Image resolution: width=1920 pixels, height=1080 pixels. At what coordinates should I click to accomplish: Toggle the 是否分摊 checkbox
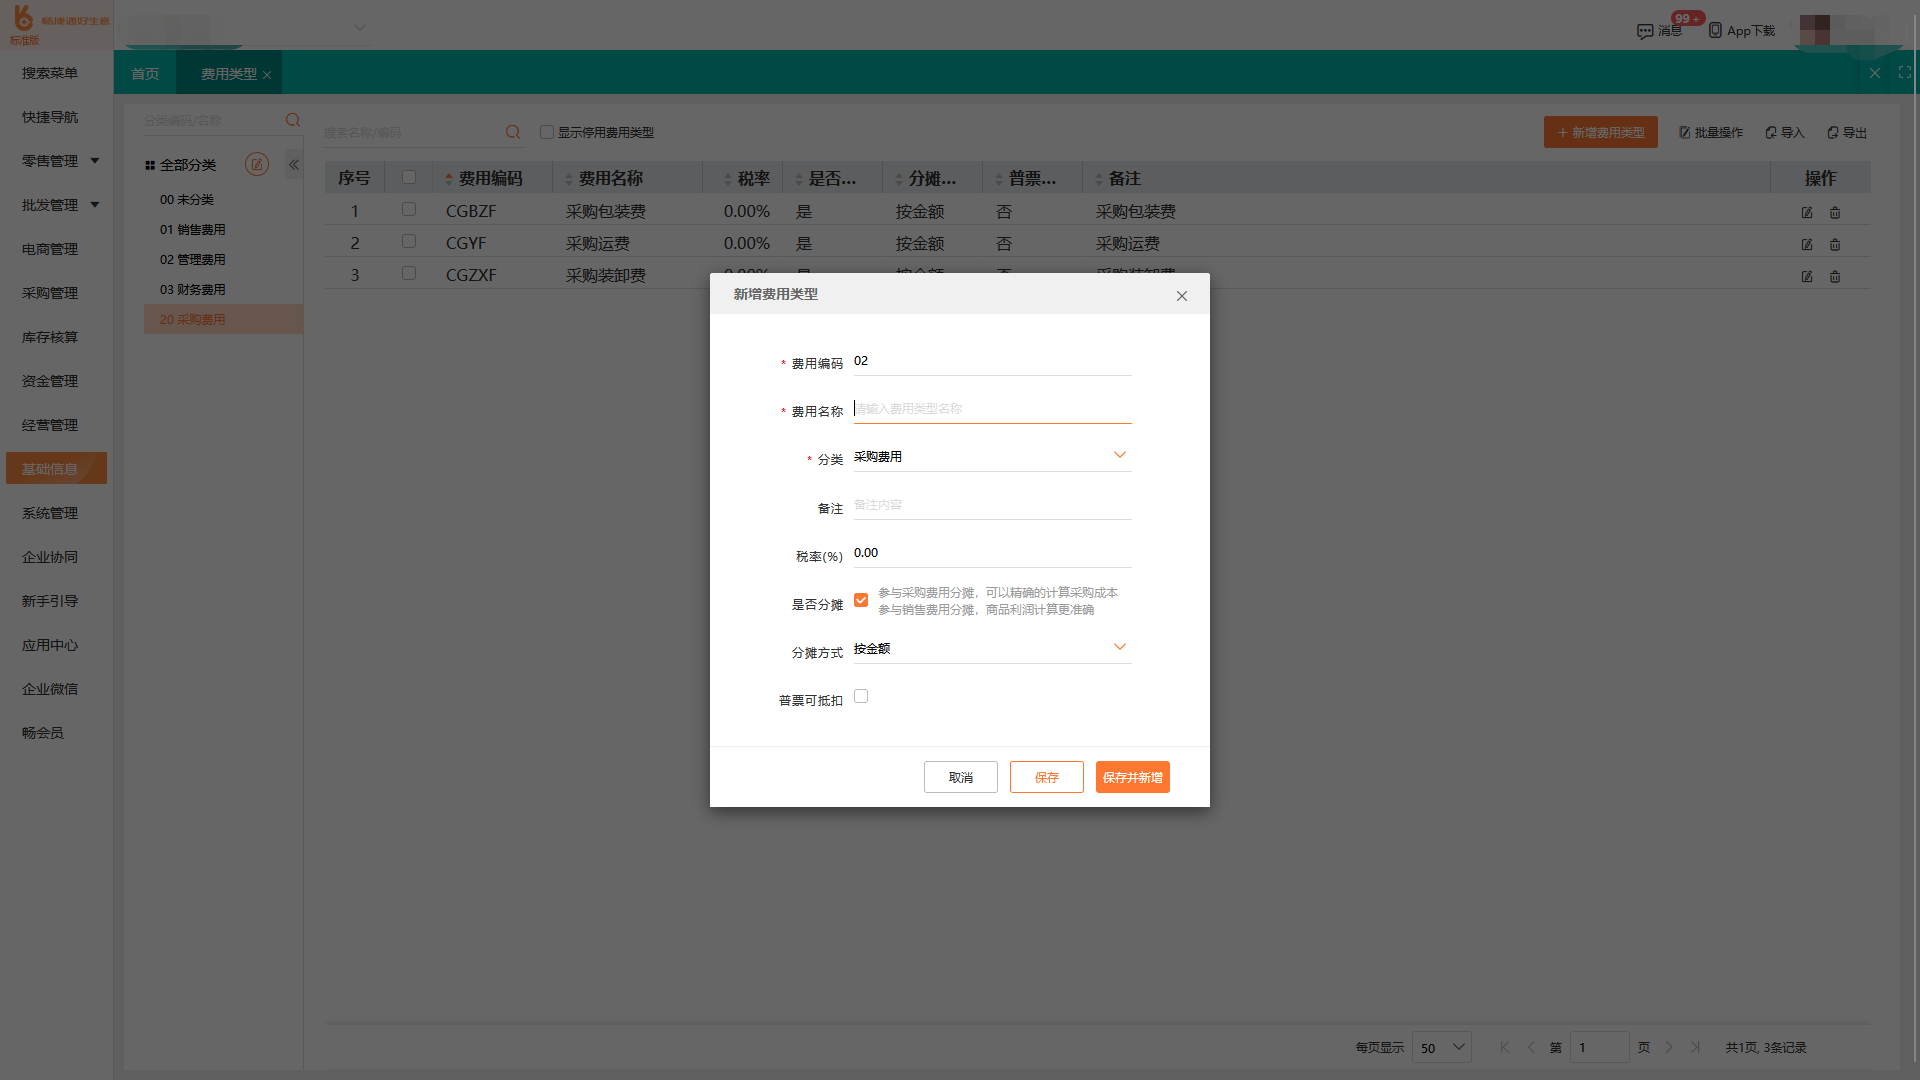860,600
